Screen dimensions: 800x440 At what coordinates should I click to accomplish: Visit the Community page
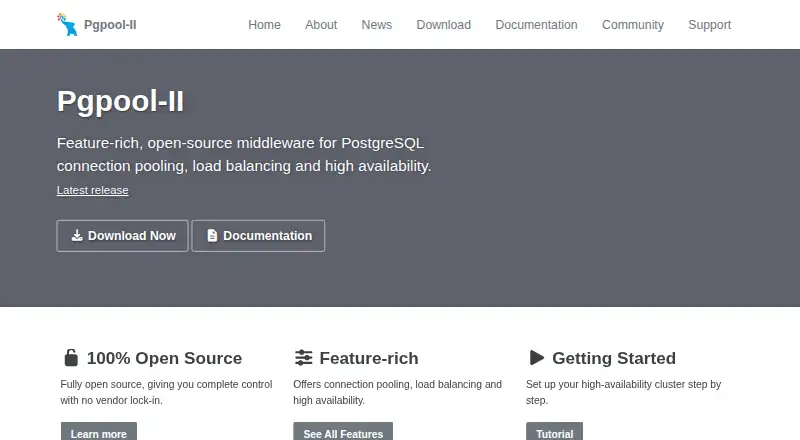coord(633,25)
